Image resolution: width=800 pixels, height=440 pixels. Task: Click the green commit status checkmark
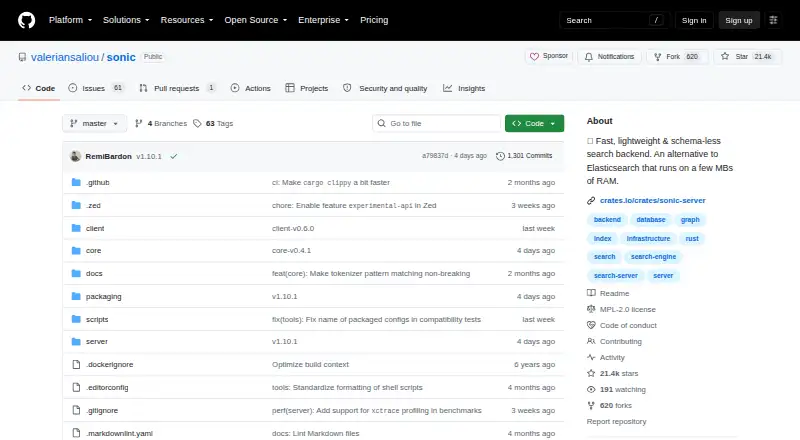(x=174, y=156)
